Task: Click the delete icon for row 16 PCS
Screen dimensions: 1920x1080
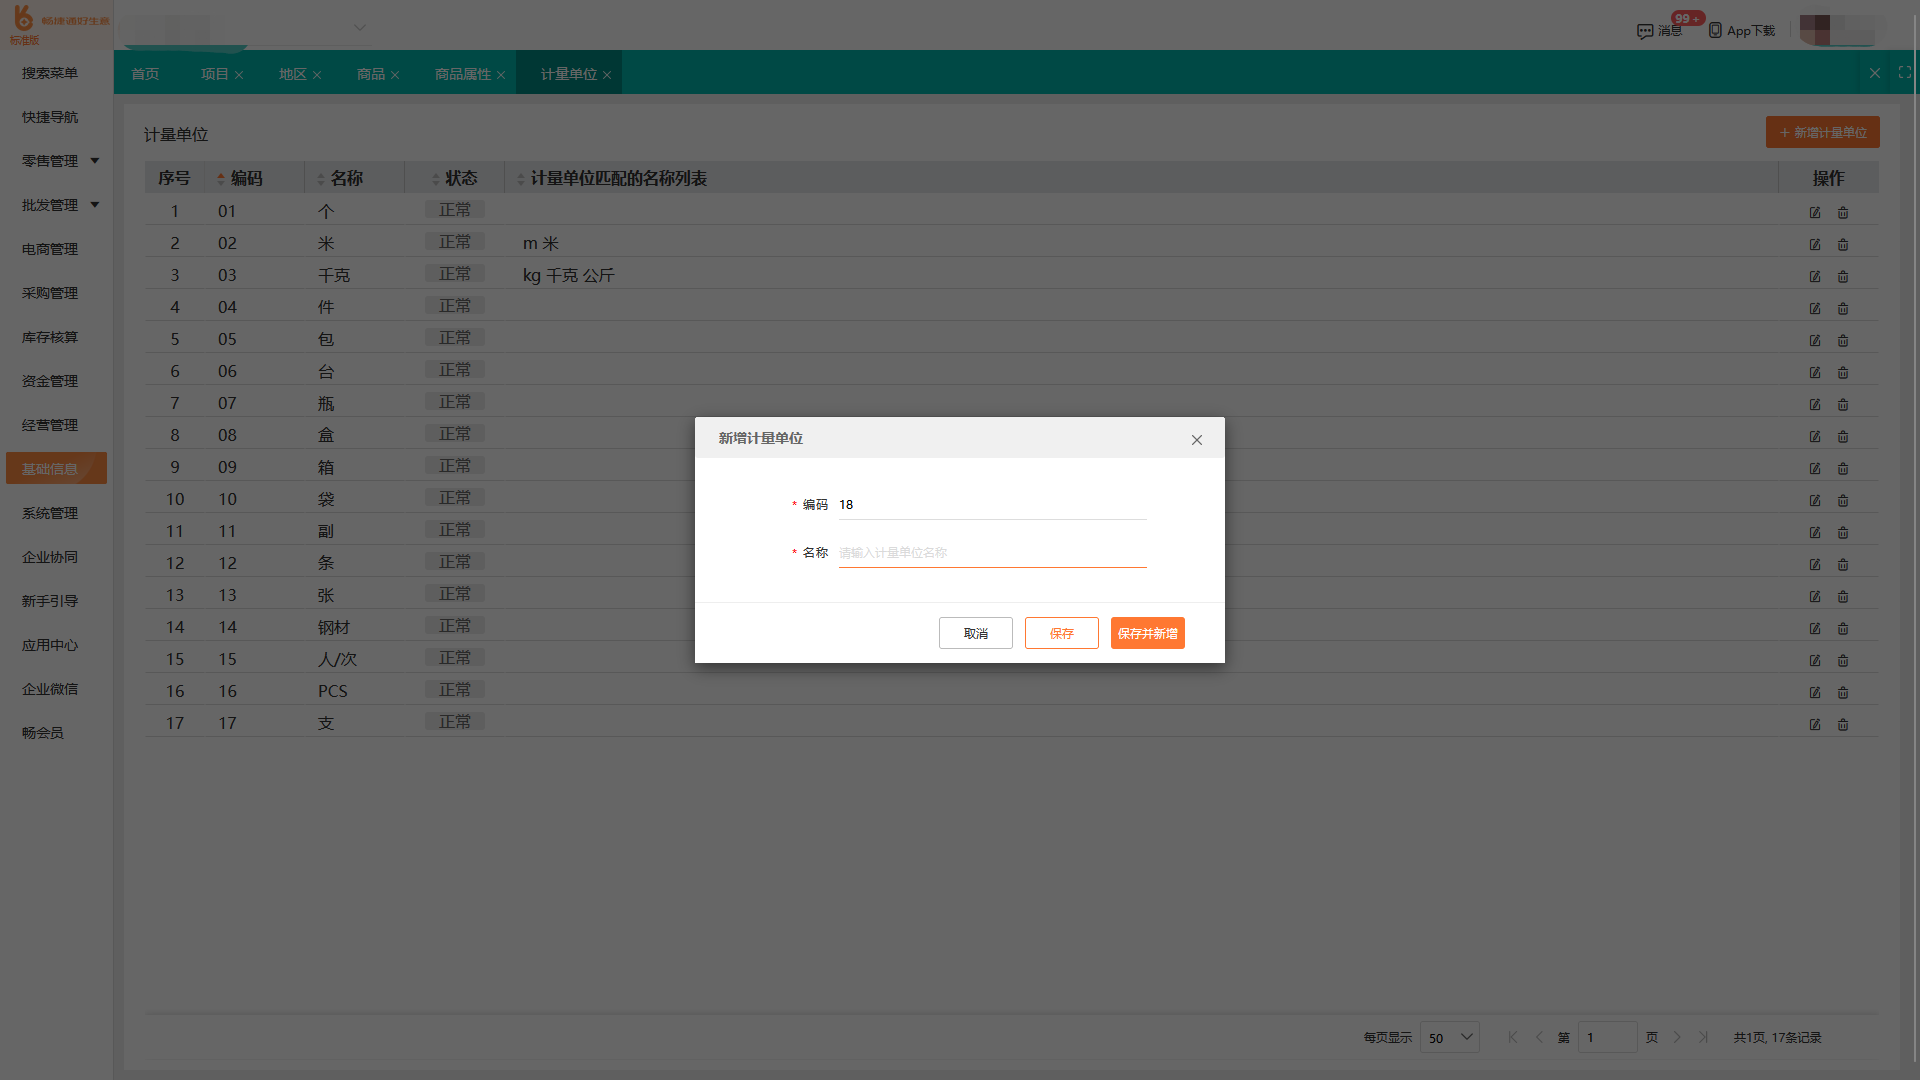Action: pos(1844,691)
